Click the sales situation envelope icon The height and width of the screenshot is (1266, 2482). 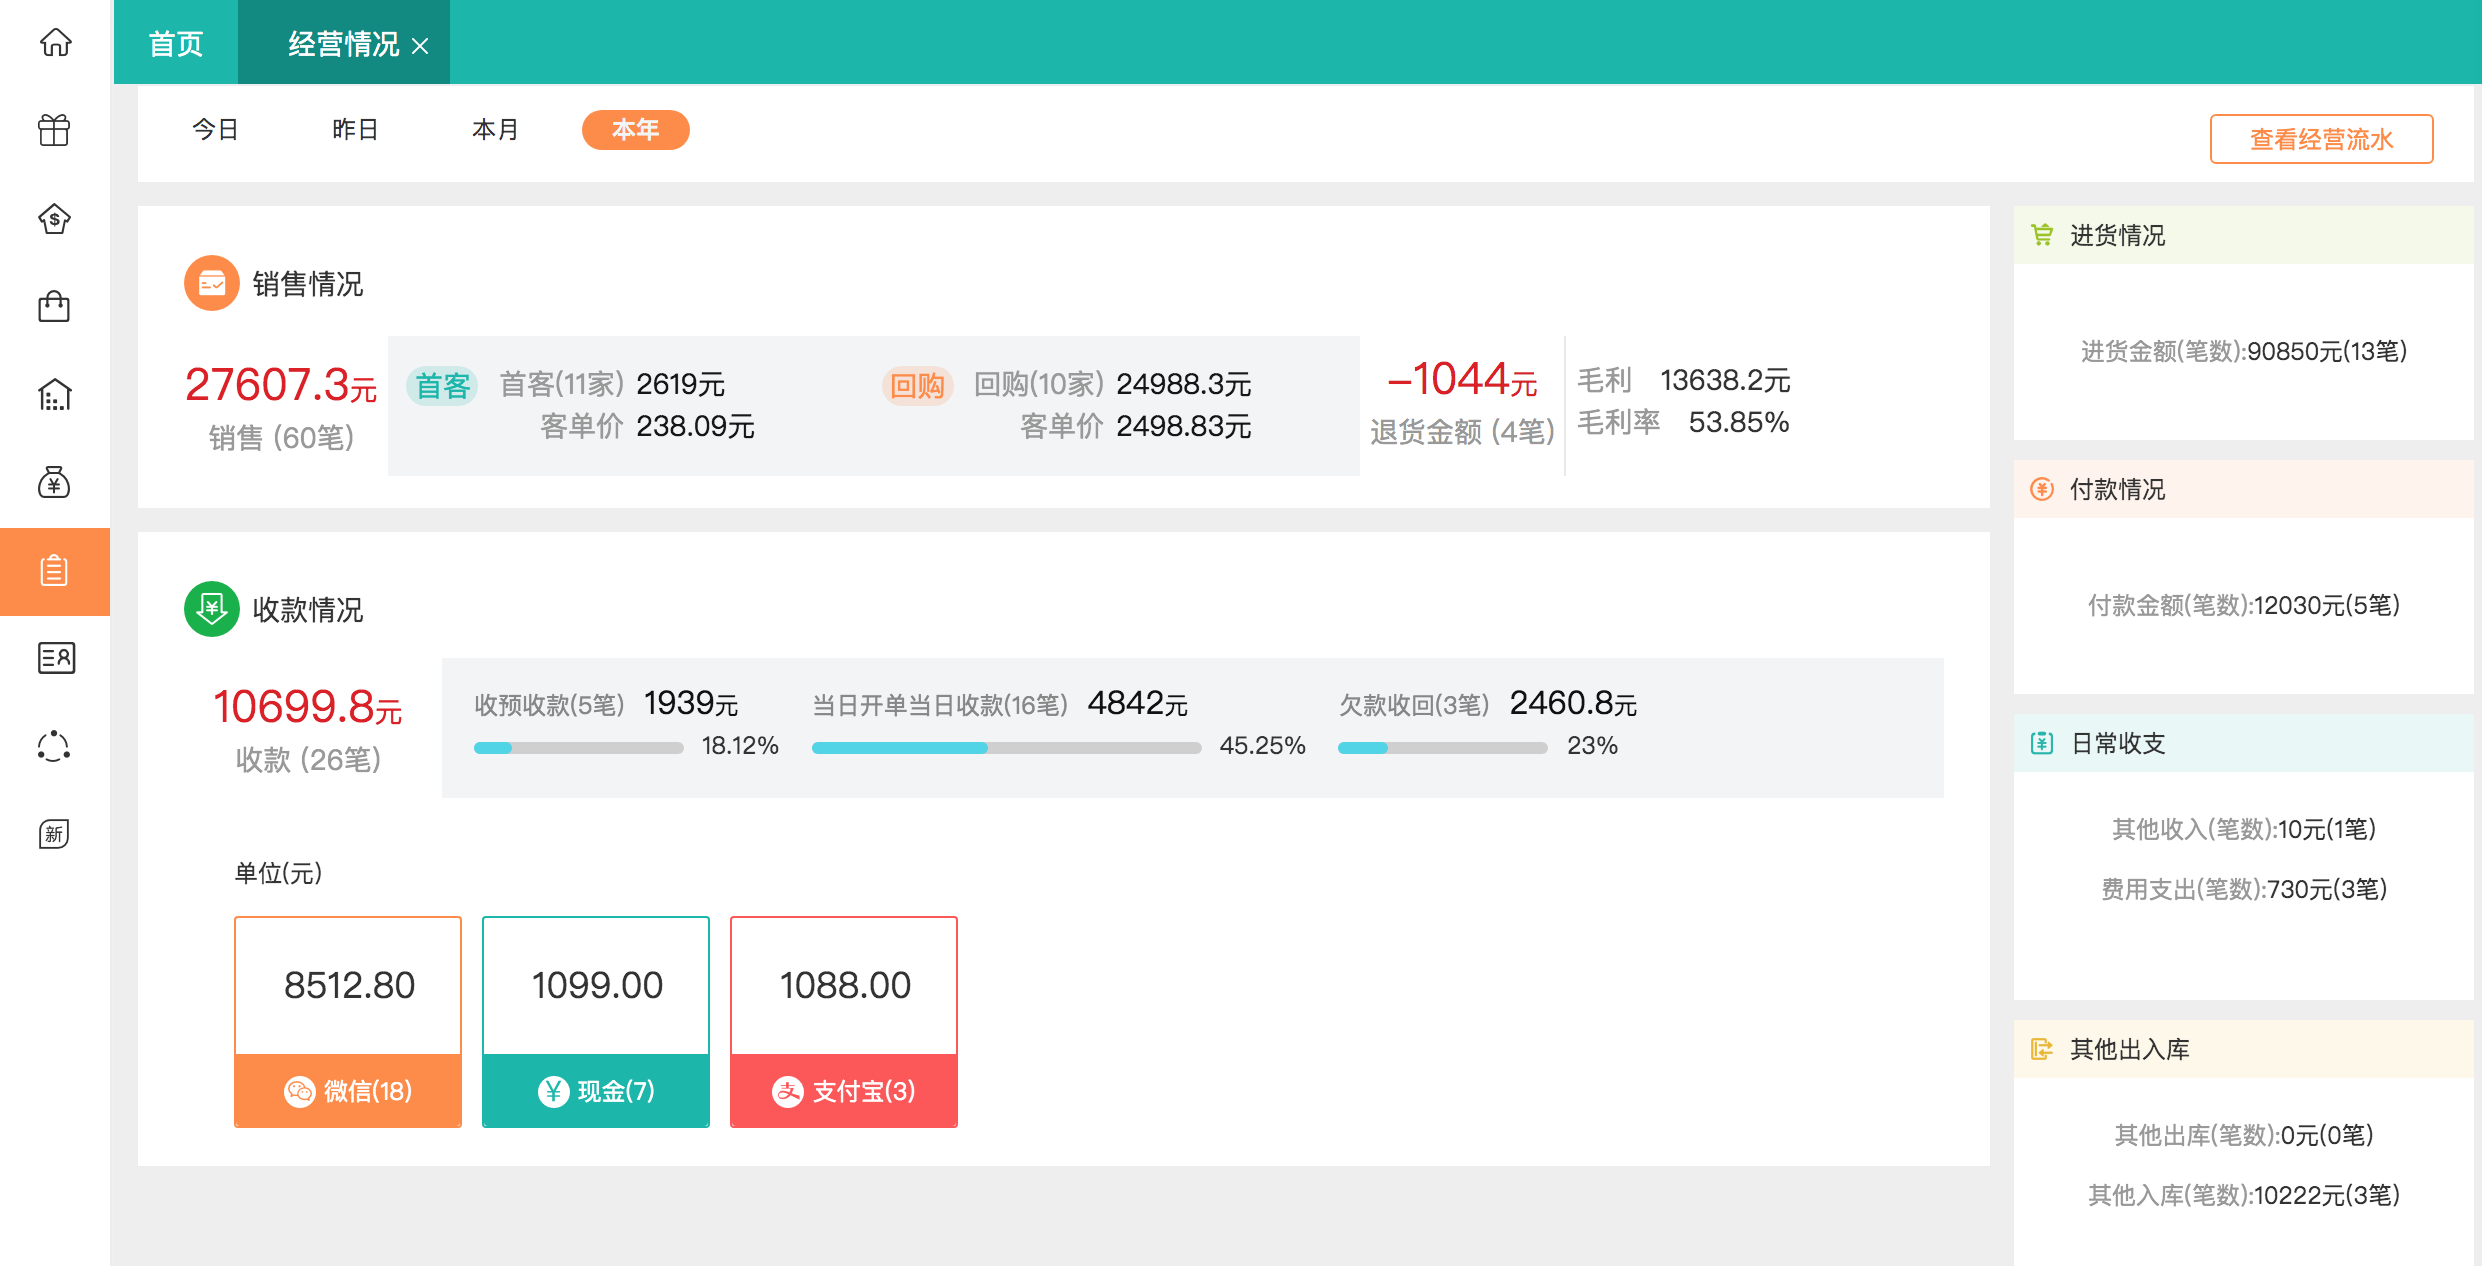[211, 283]
